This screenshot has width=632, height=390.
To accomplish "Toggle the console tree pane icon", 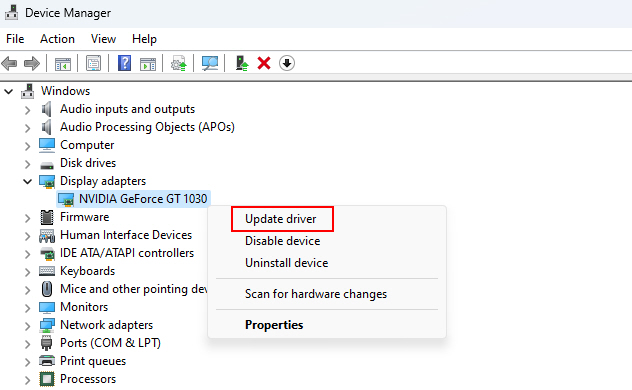I will coord(62,64).
